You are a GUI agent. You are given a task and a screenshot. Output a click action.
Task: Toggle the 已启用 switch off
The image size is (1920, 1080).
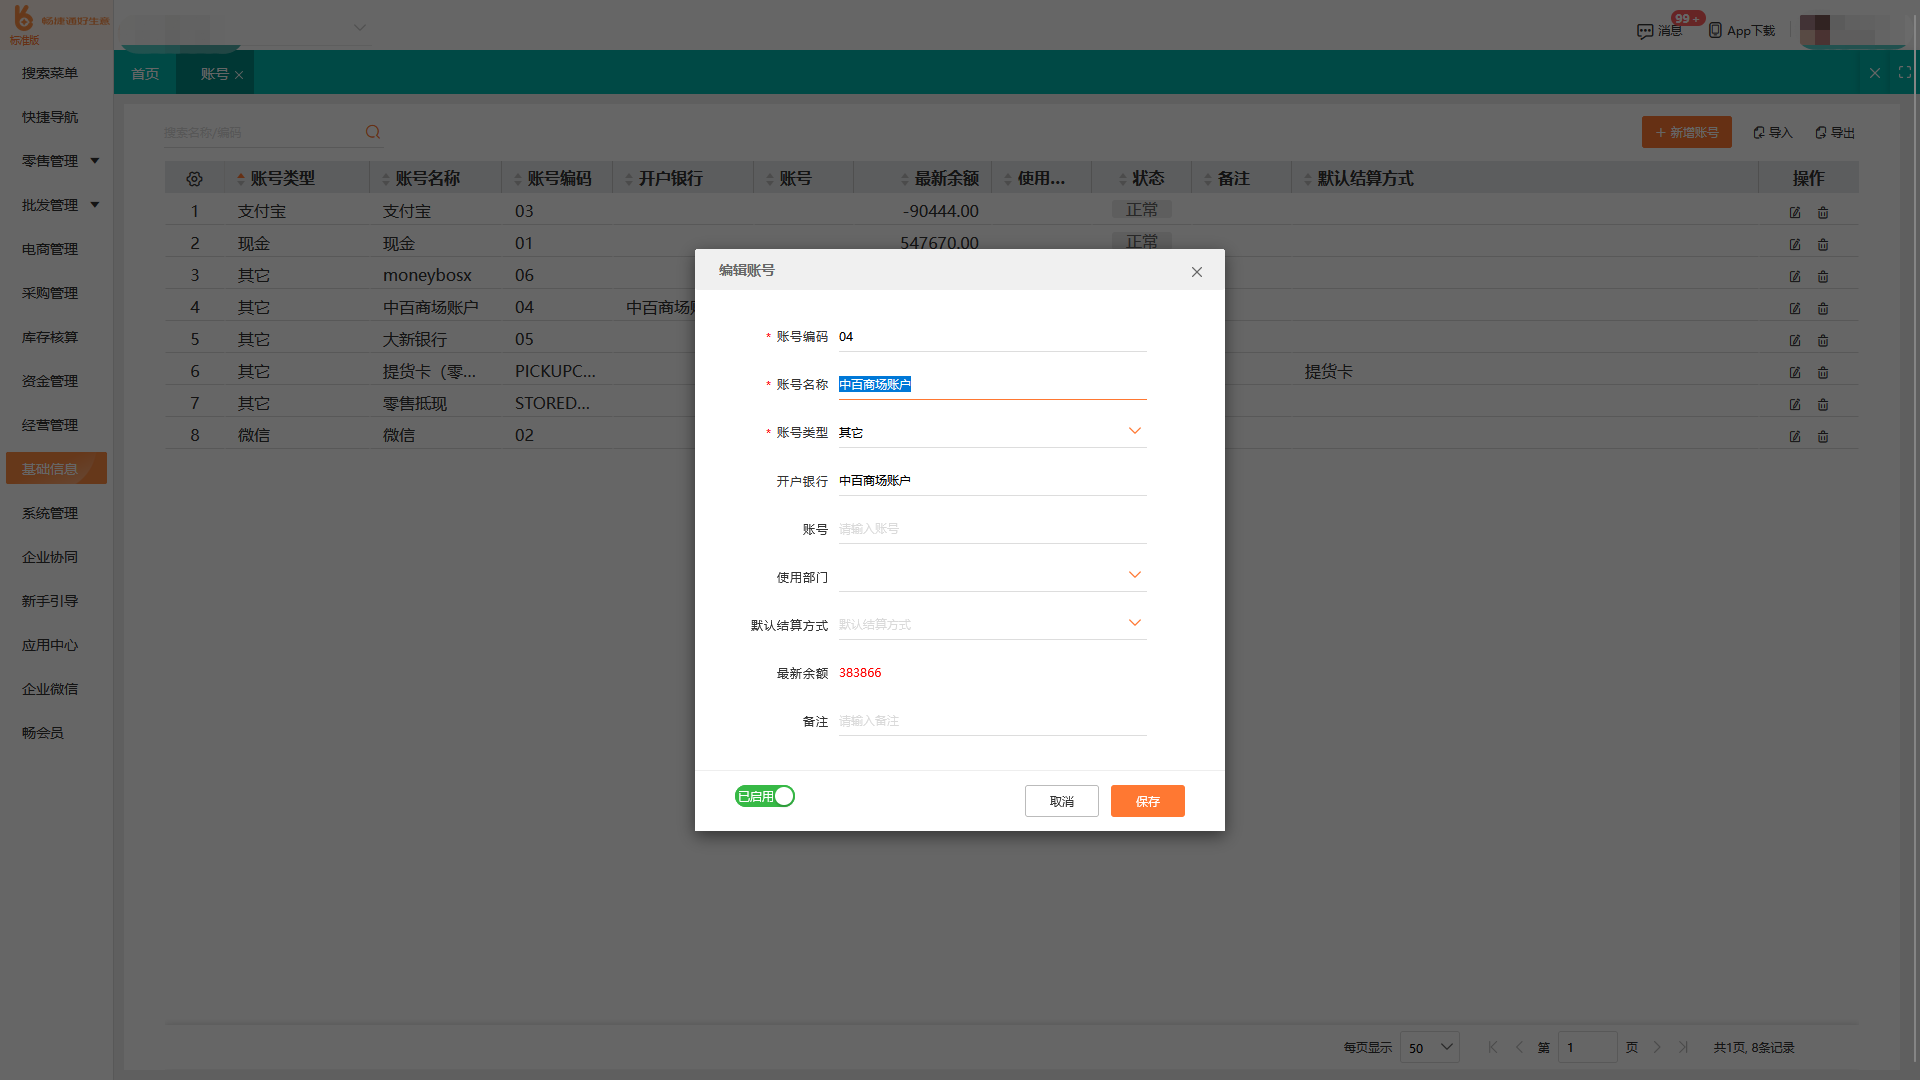click(765, 795)
